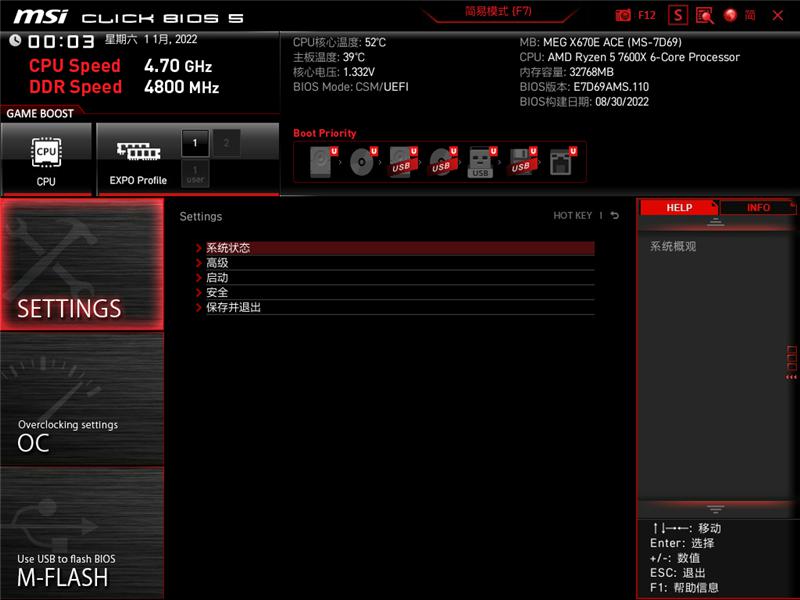The height and width of the screenshot is (600, 800).
Task: Click the HOT KEY back arrow
Action: tap(614, 216)
